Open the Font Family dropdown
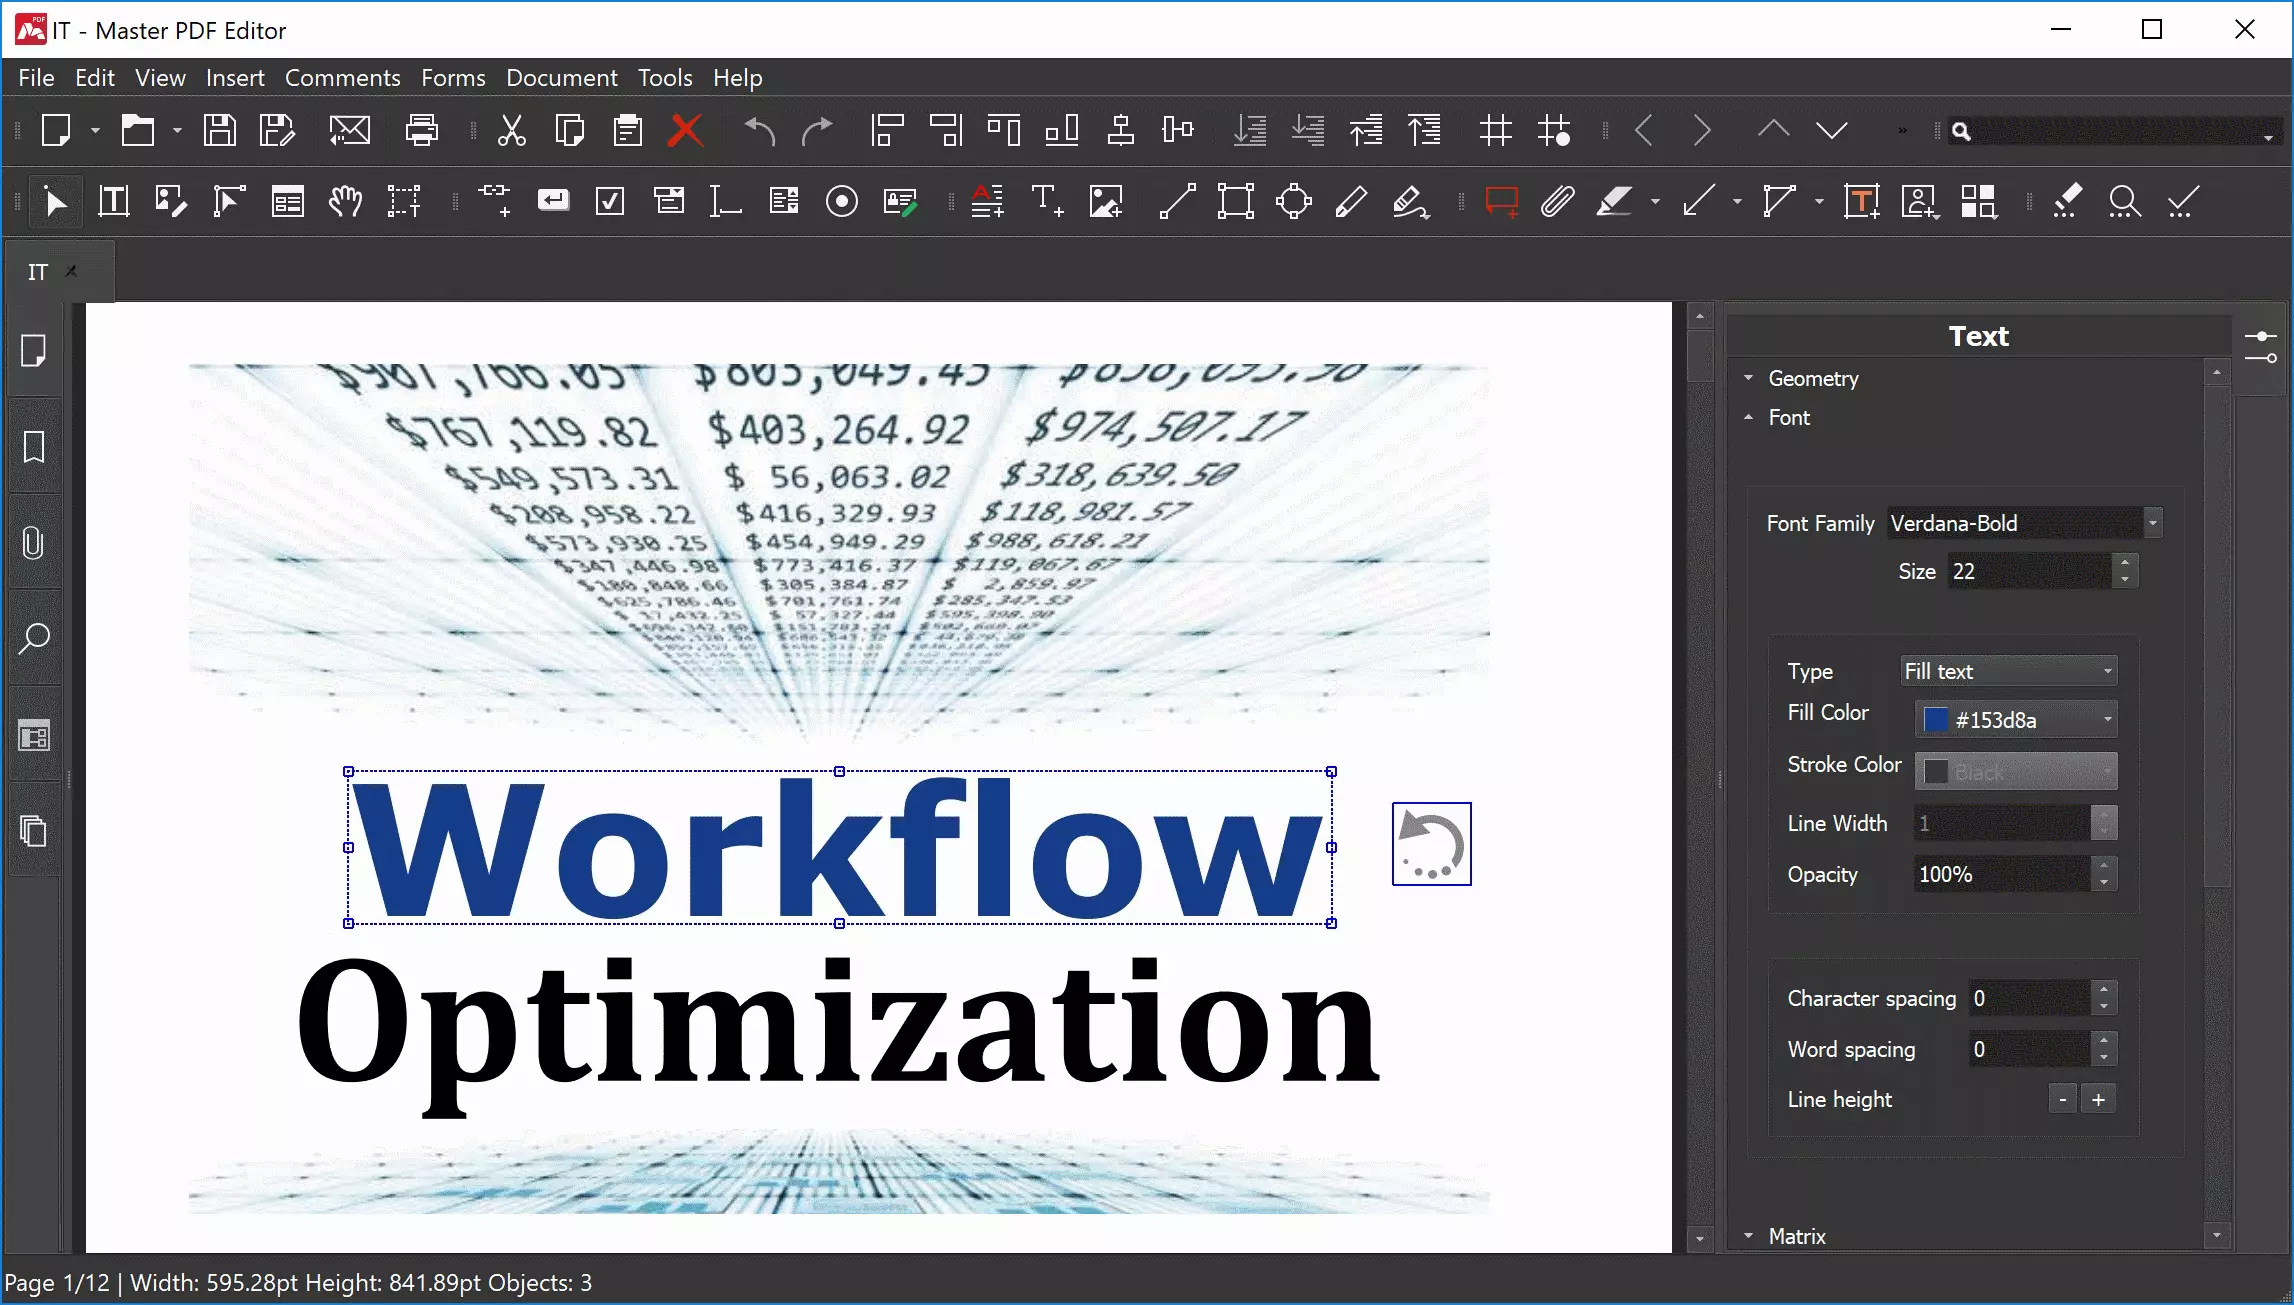 (x=2151, y=522)
